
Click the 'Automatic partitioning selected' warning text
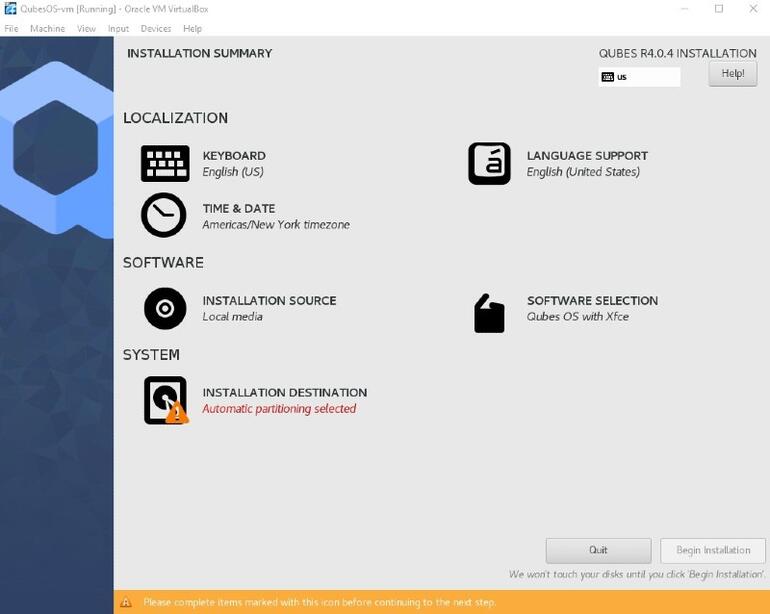pos(279,409)
